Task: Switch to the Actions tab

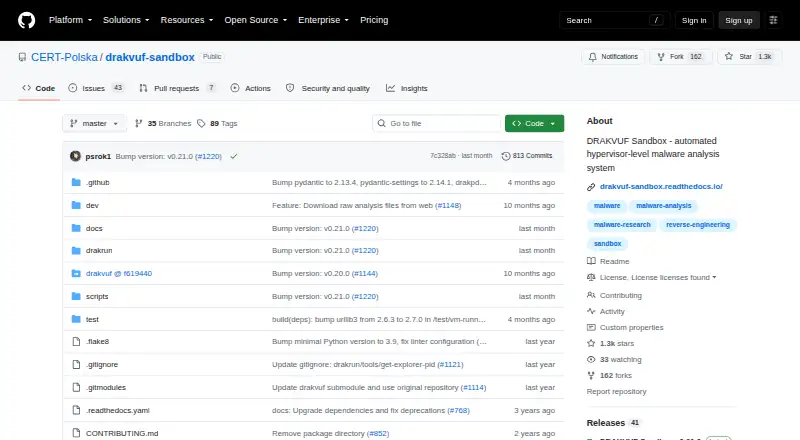Action: [x=251, y=88]
